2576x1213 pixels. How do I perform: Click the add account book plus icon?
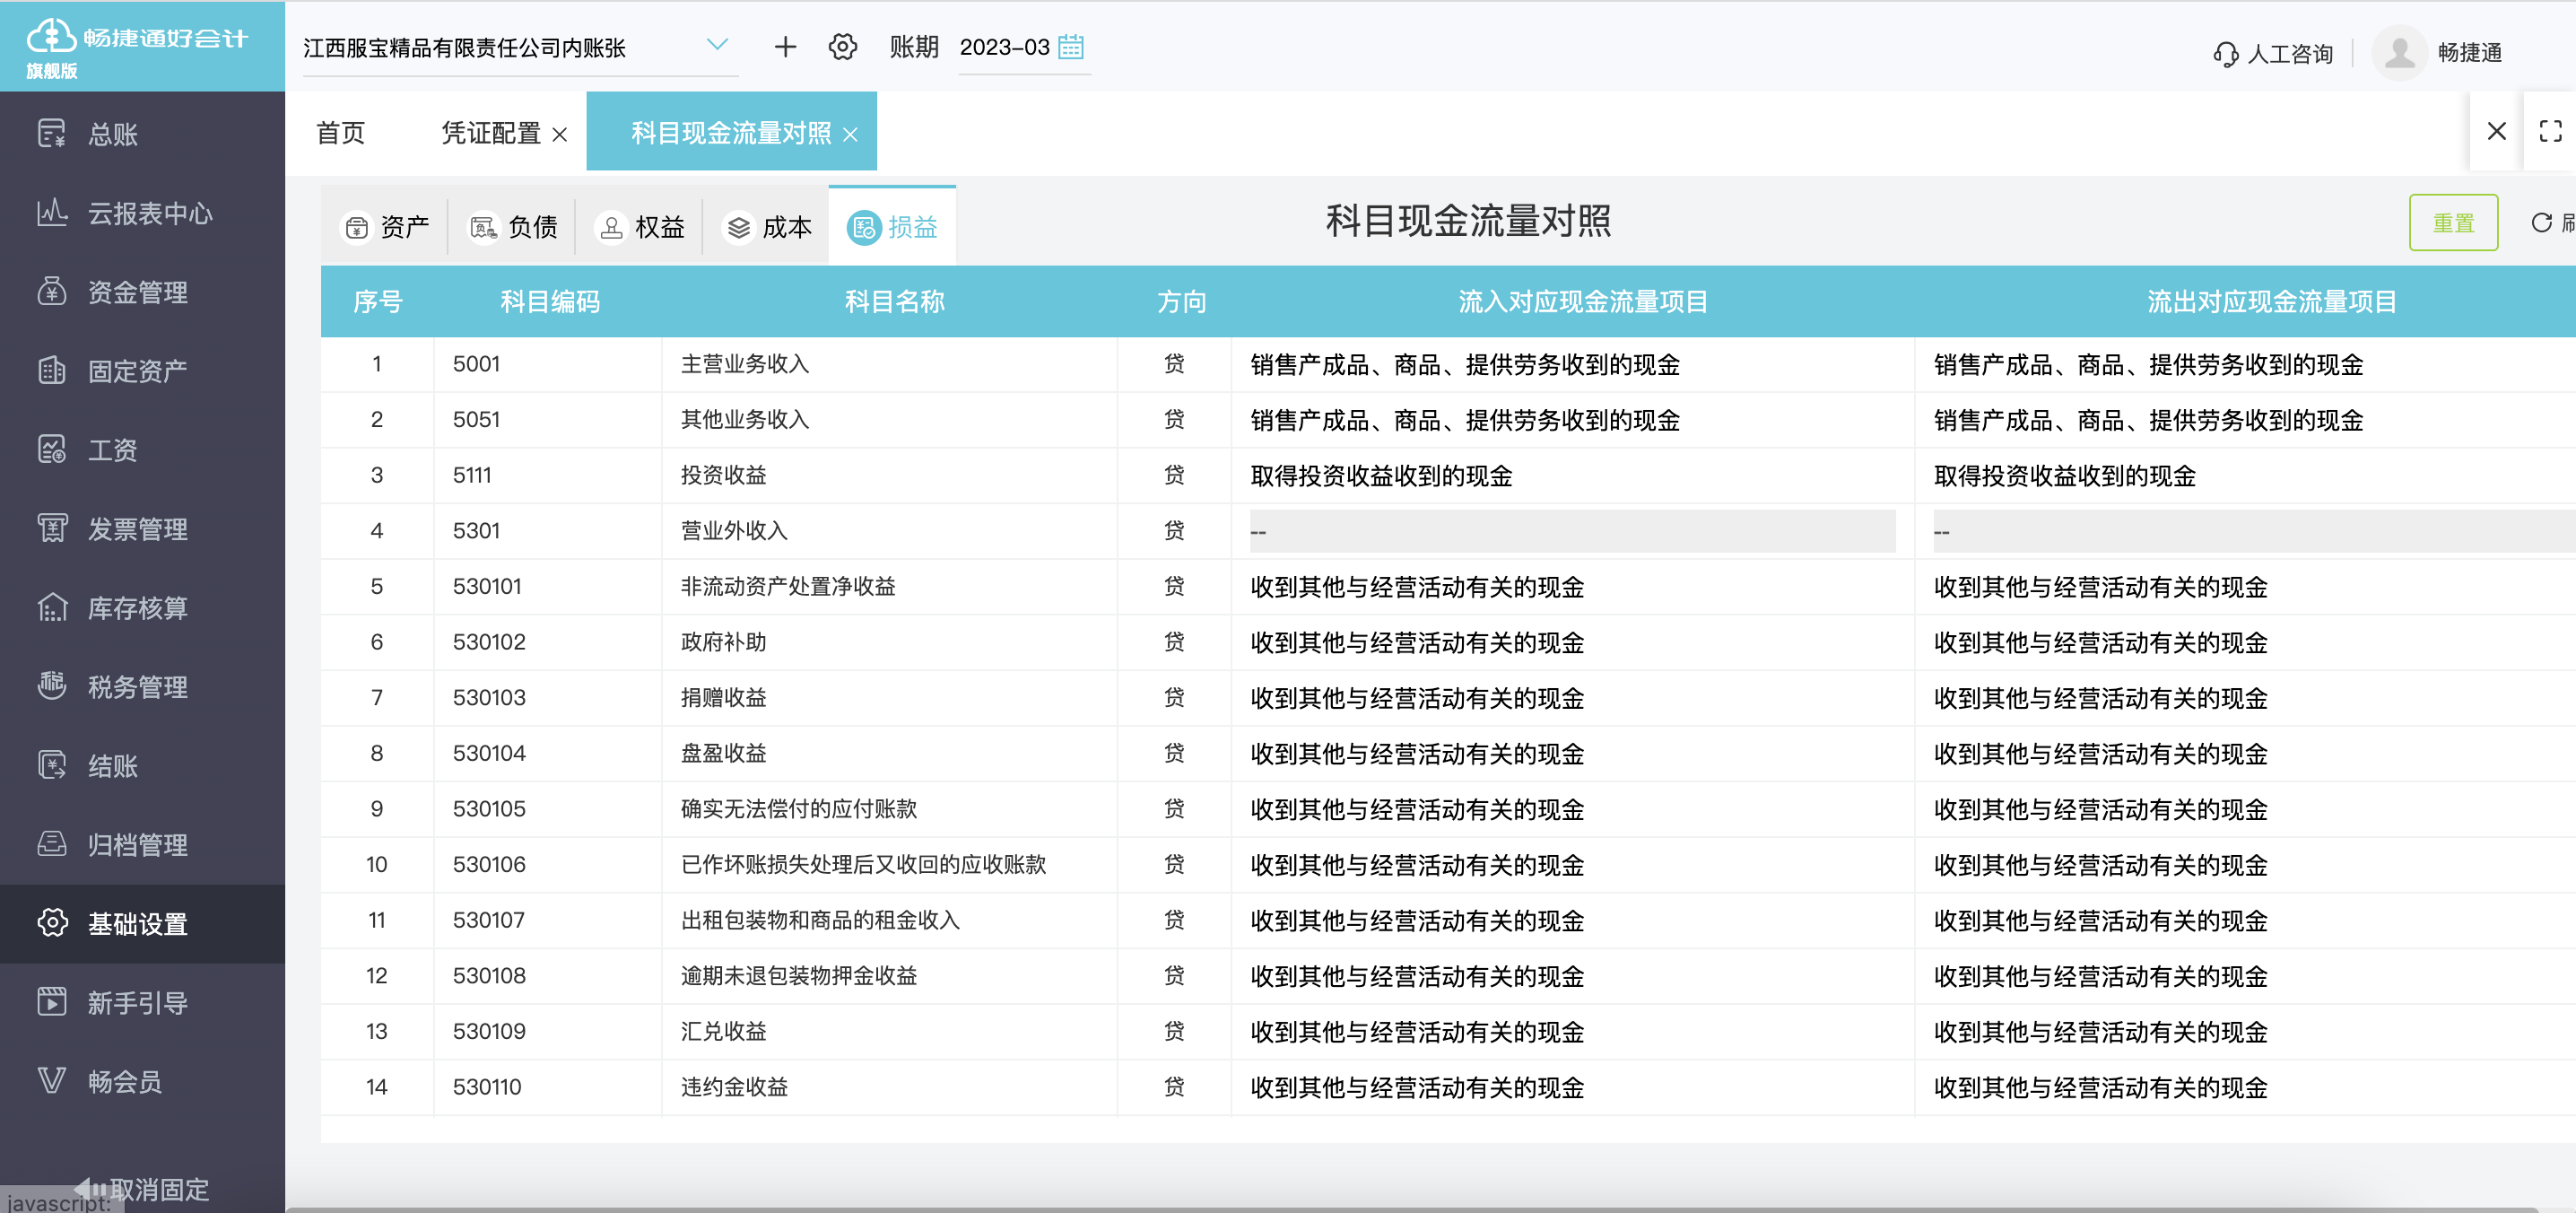click(786, 46)
